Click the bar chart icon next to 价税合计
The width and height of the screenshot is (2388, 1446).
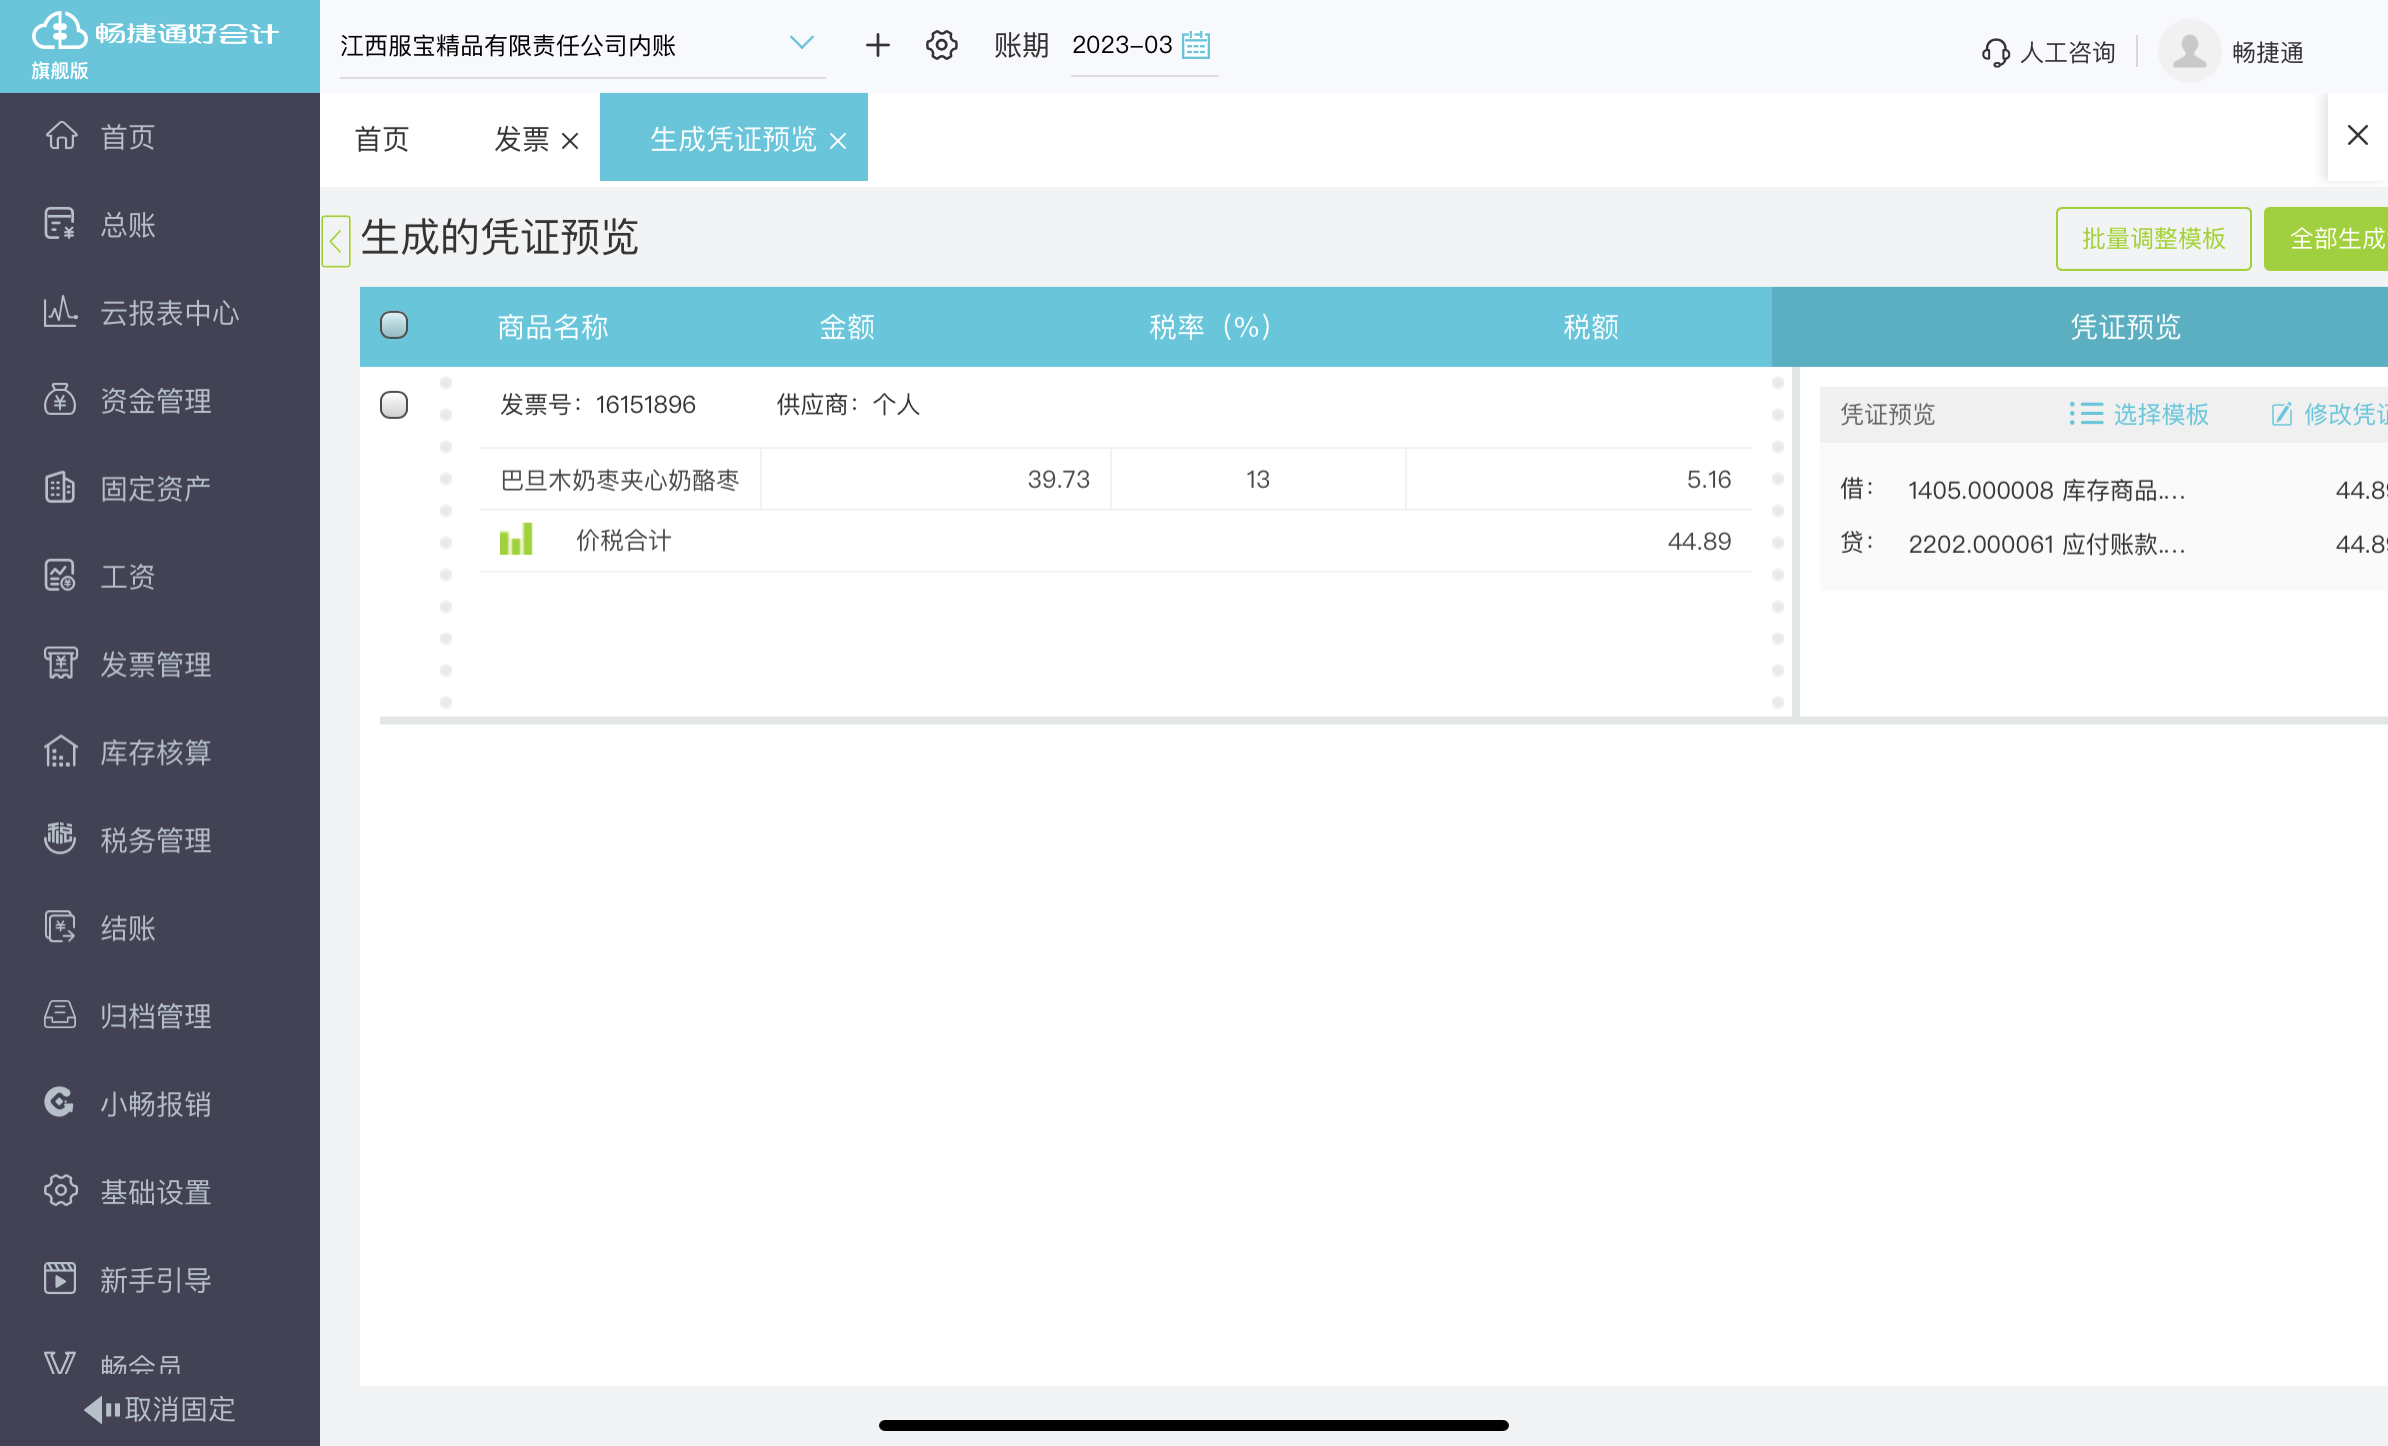(513, 539)
